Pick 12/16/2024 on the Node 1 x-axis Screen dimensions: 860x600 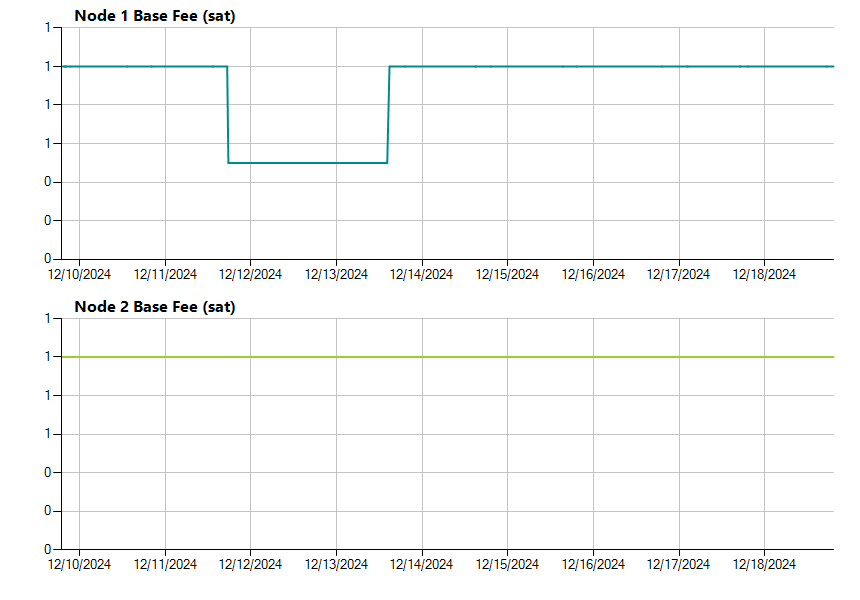click(593, 274)
